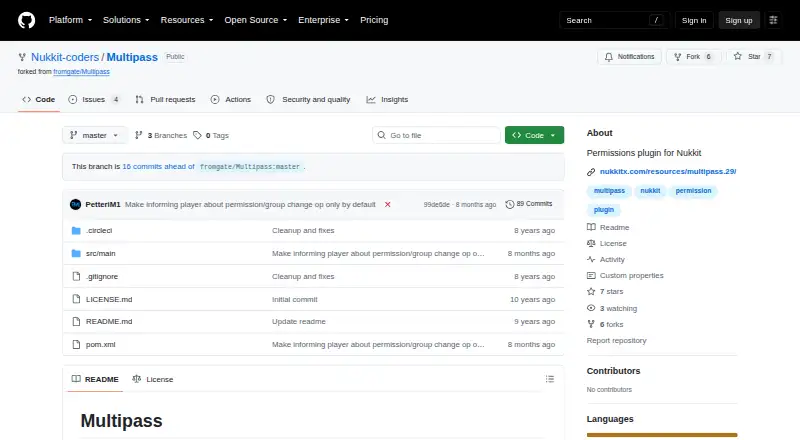800x440 pixels.
Task: Focus the top Search field
Action: (614, 20)
